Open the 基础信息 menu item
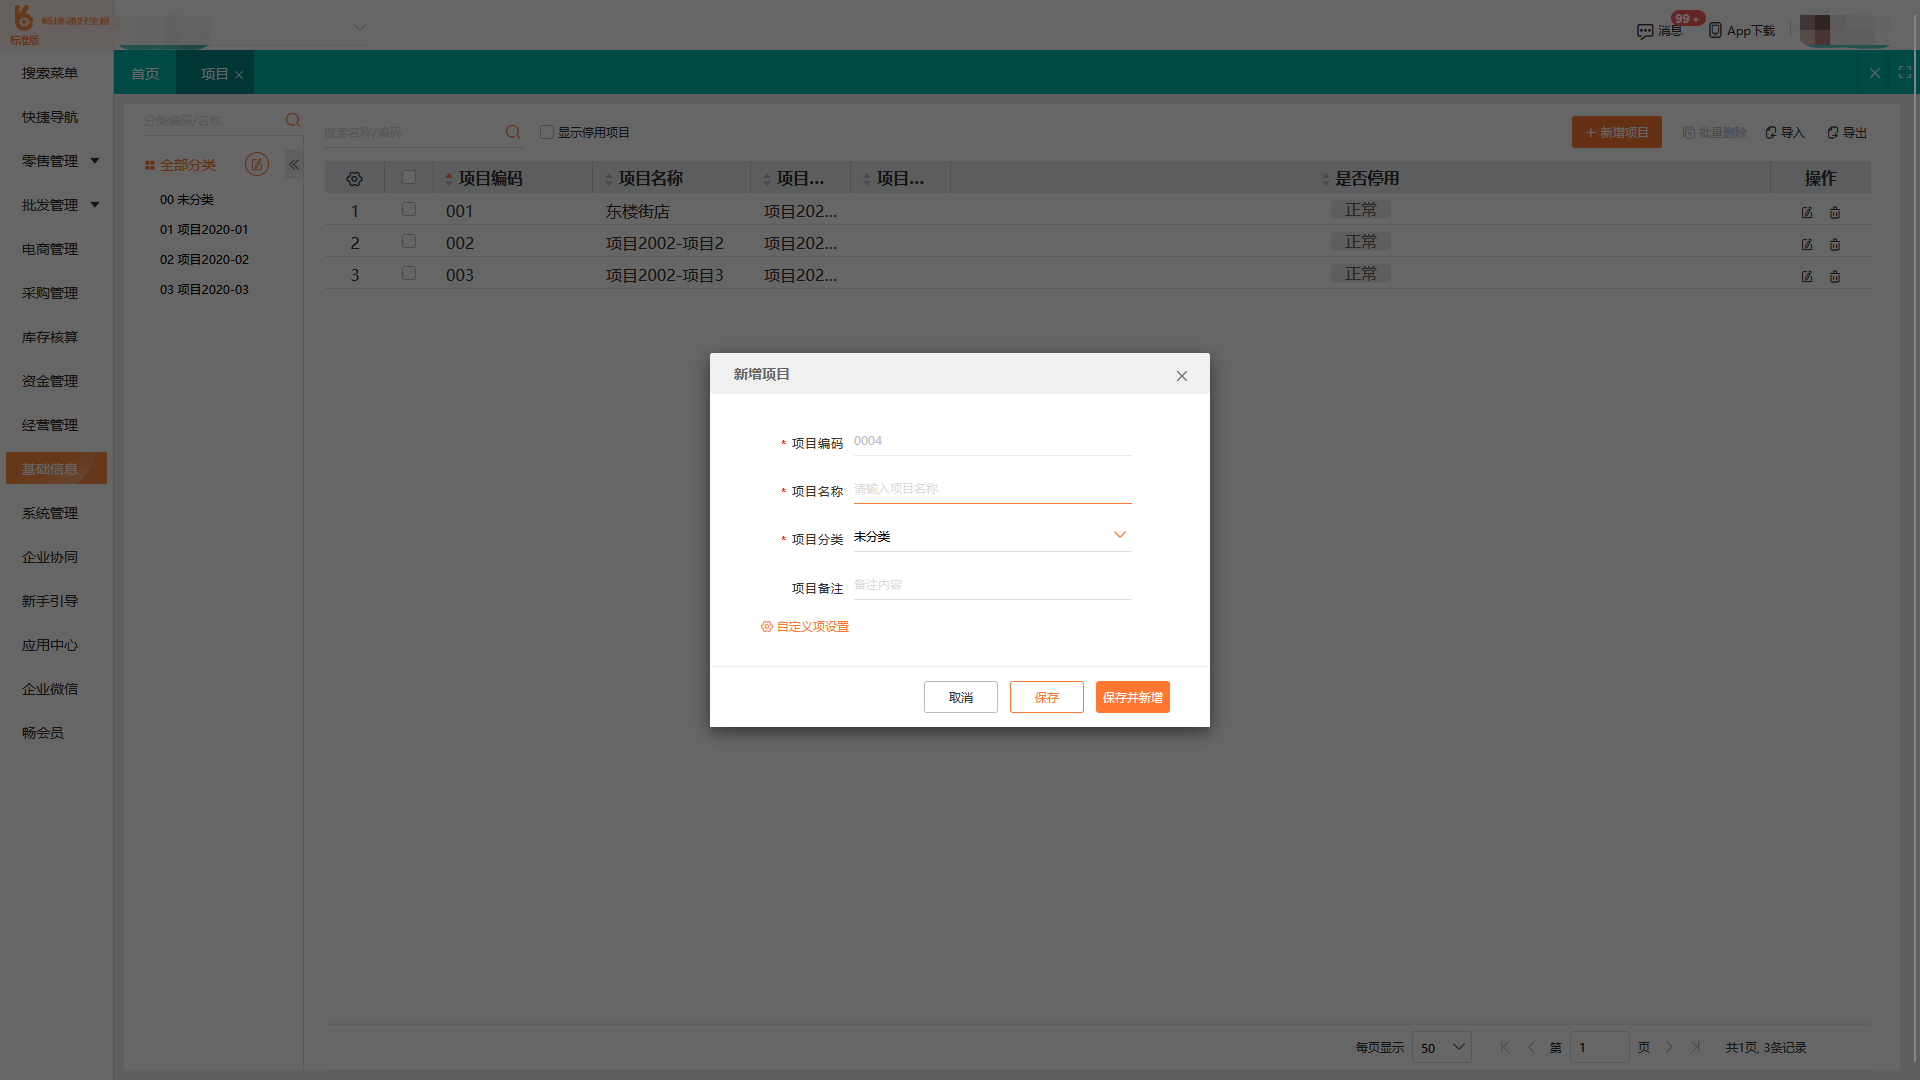 (54, 468)
